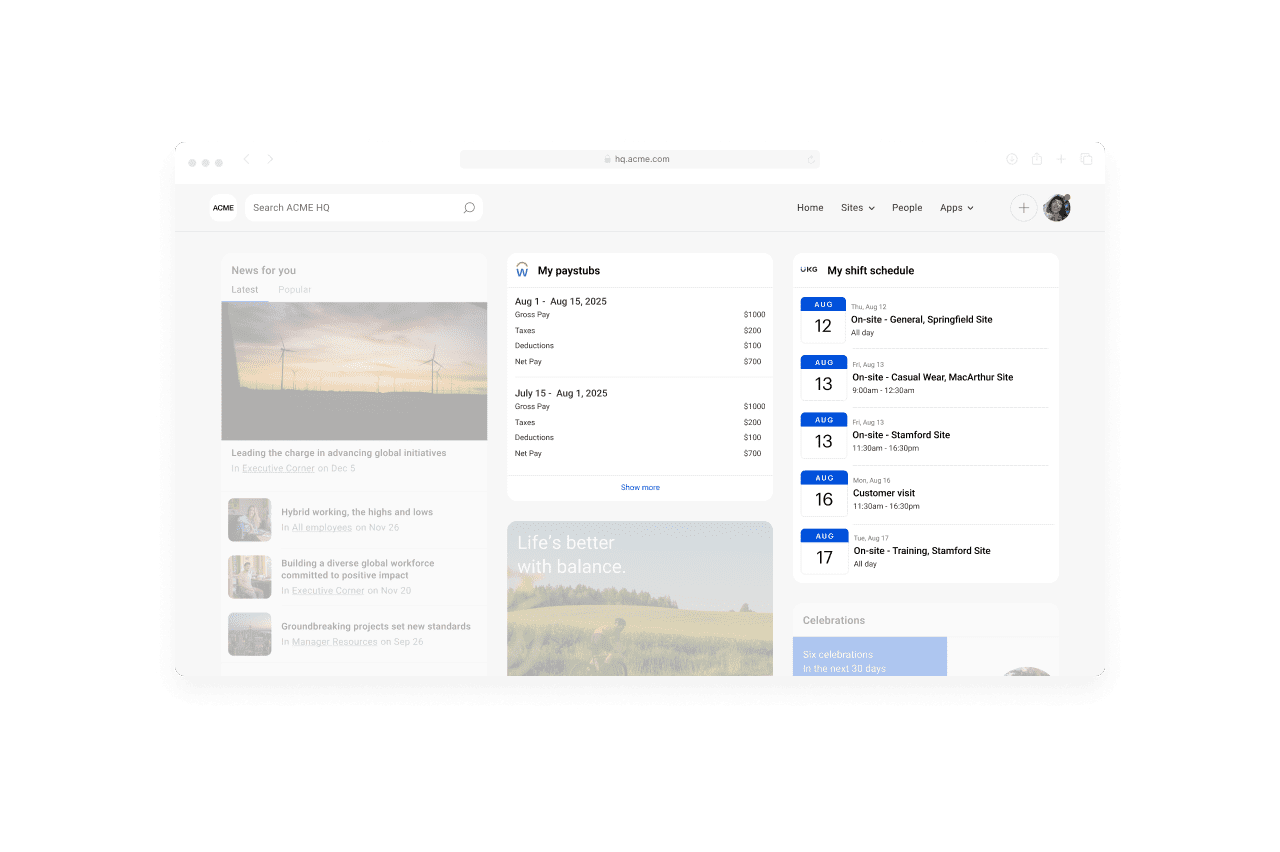Click the Workday icon beside My paystubs
The image size is (1280, 852).
522,270
